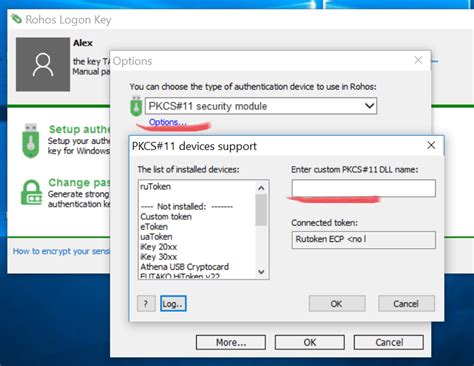
Task: Open the Setup authentication key heading in Rohos
Action: click(x=79, y=129)
